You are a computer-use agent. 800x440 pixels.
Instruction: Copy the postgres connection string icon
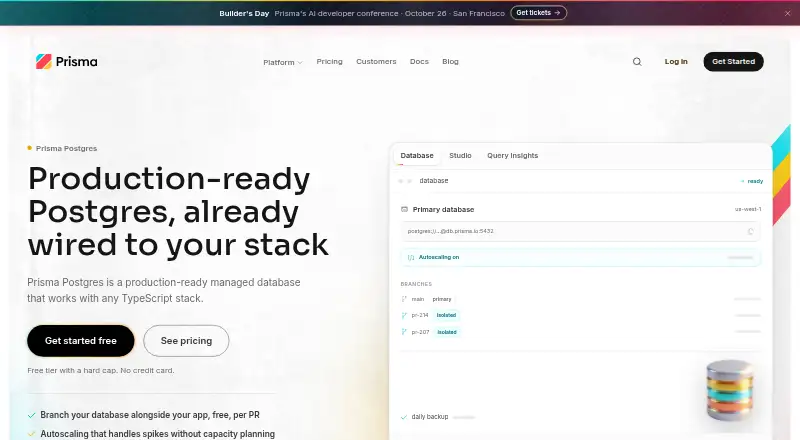pyautogui.click(x=750, y=231)
